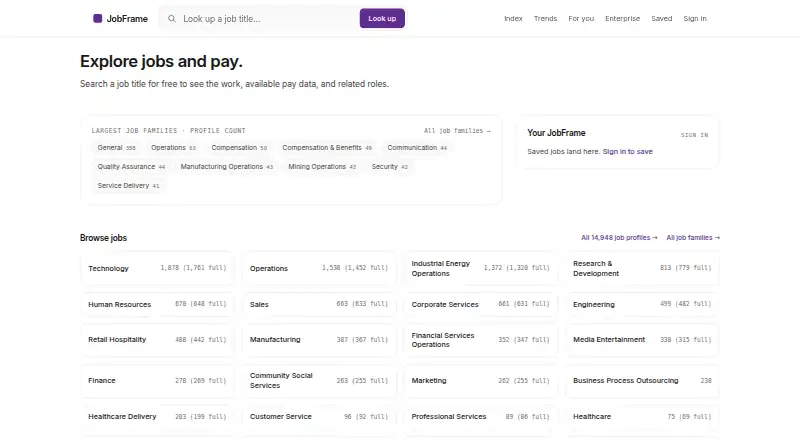Select the Manufacturing Operations chip
Image resolution: width=800 pixels, height=440 pixels.
[x=227, y=166]
